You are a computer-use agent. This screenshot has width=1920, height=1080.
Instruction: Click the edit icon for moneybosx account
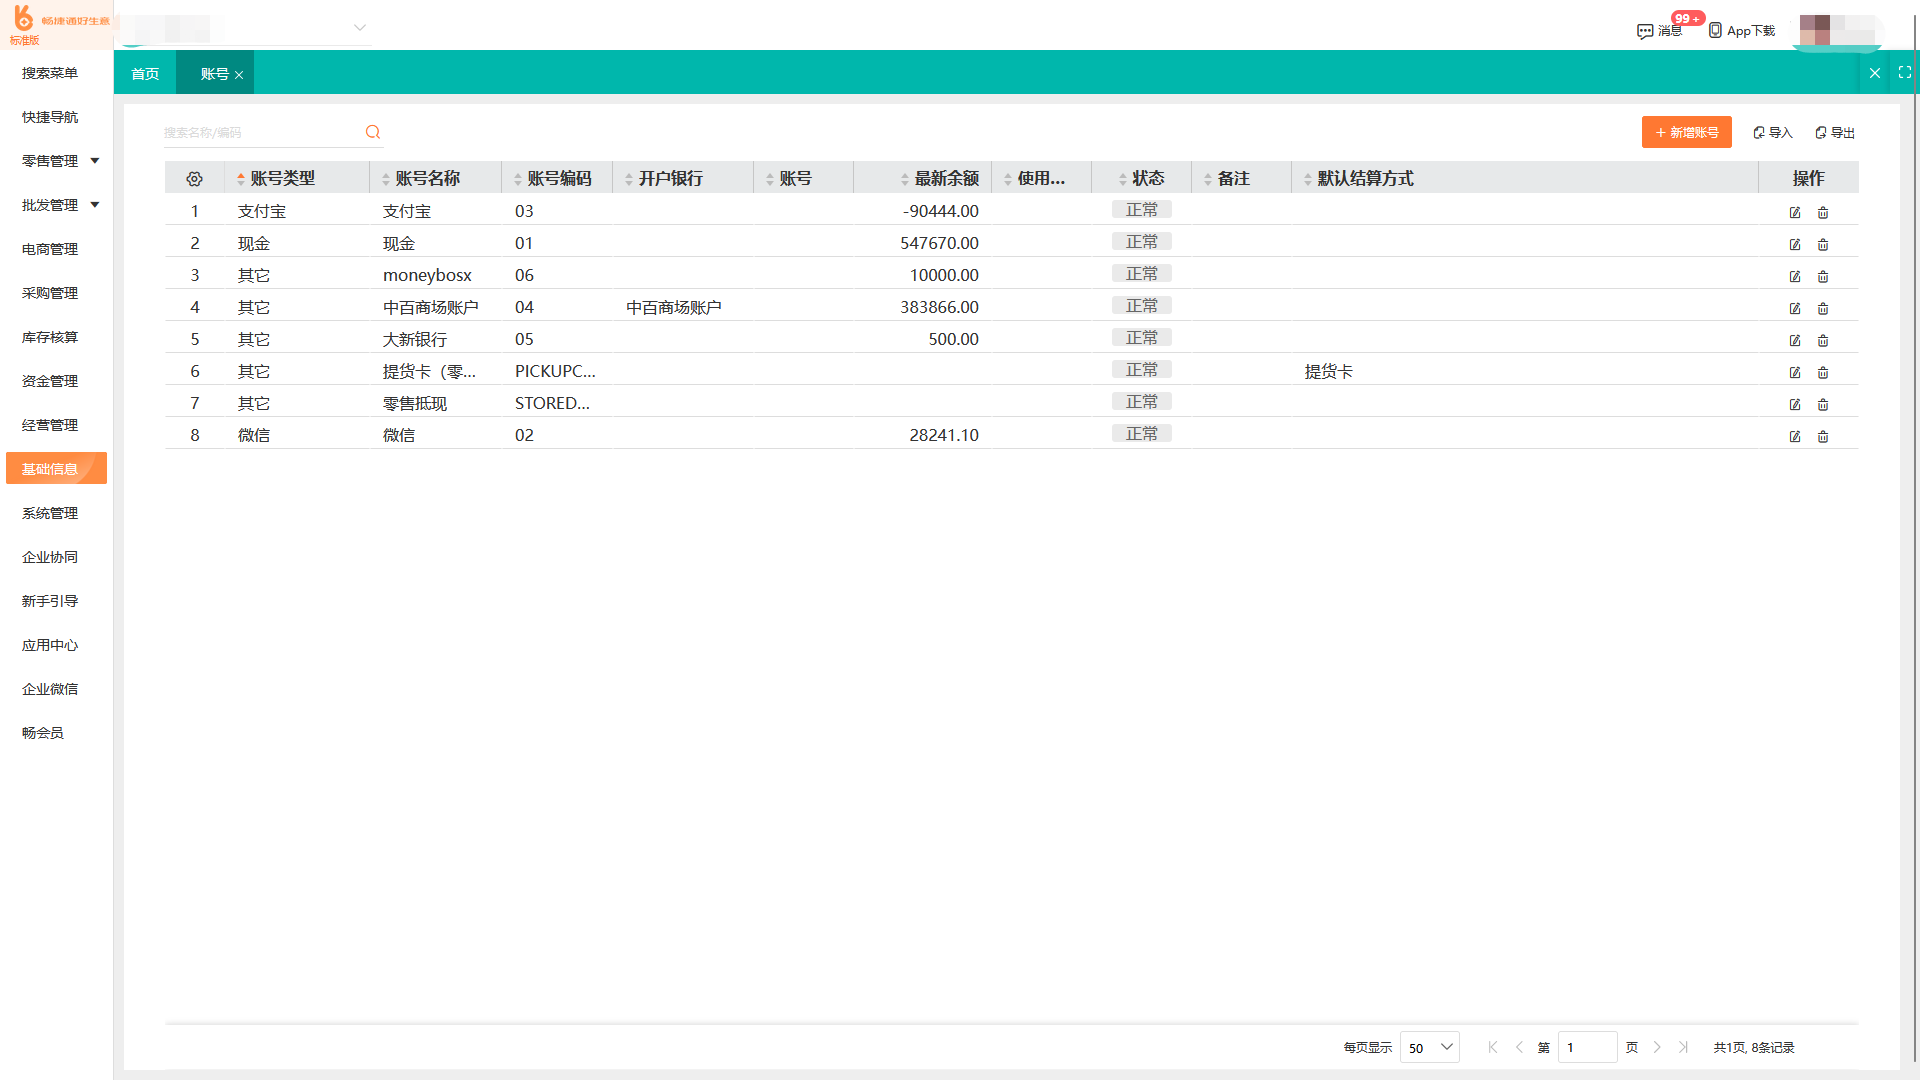point(1795,276)
